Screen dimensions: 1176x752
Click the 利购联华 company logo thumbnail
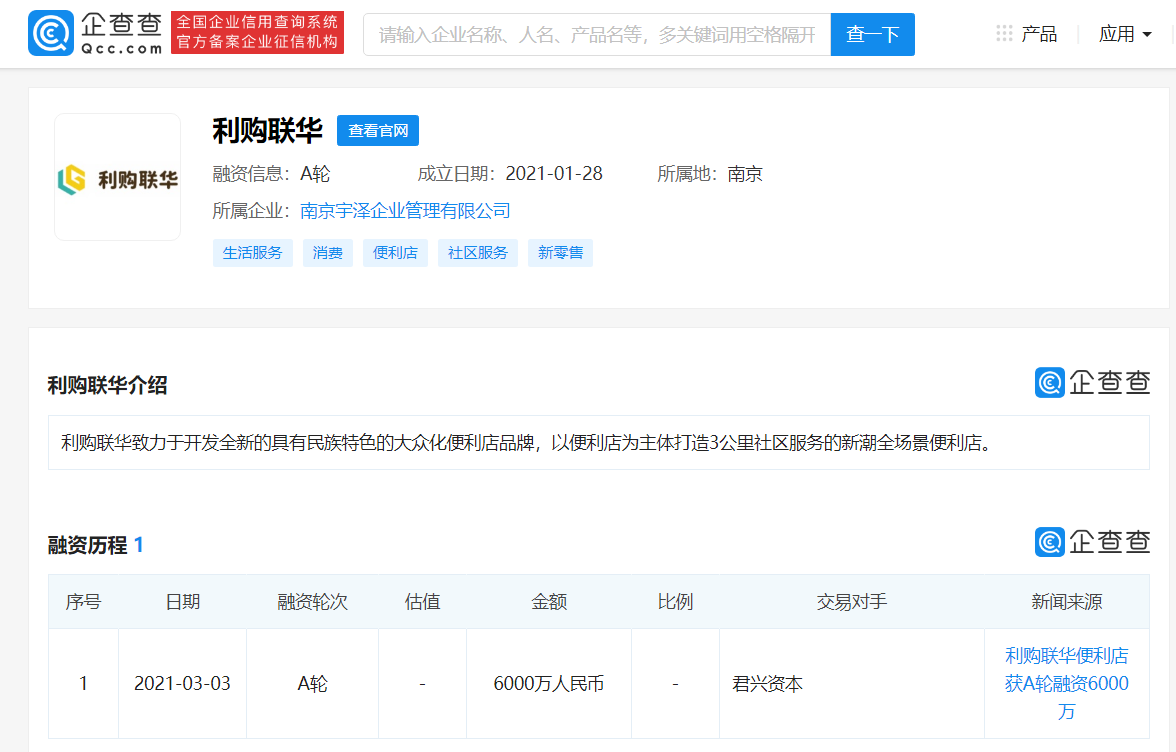pos(118,178)
